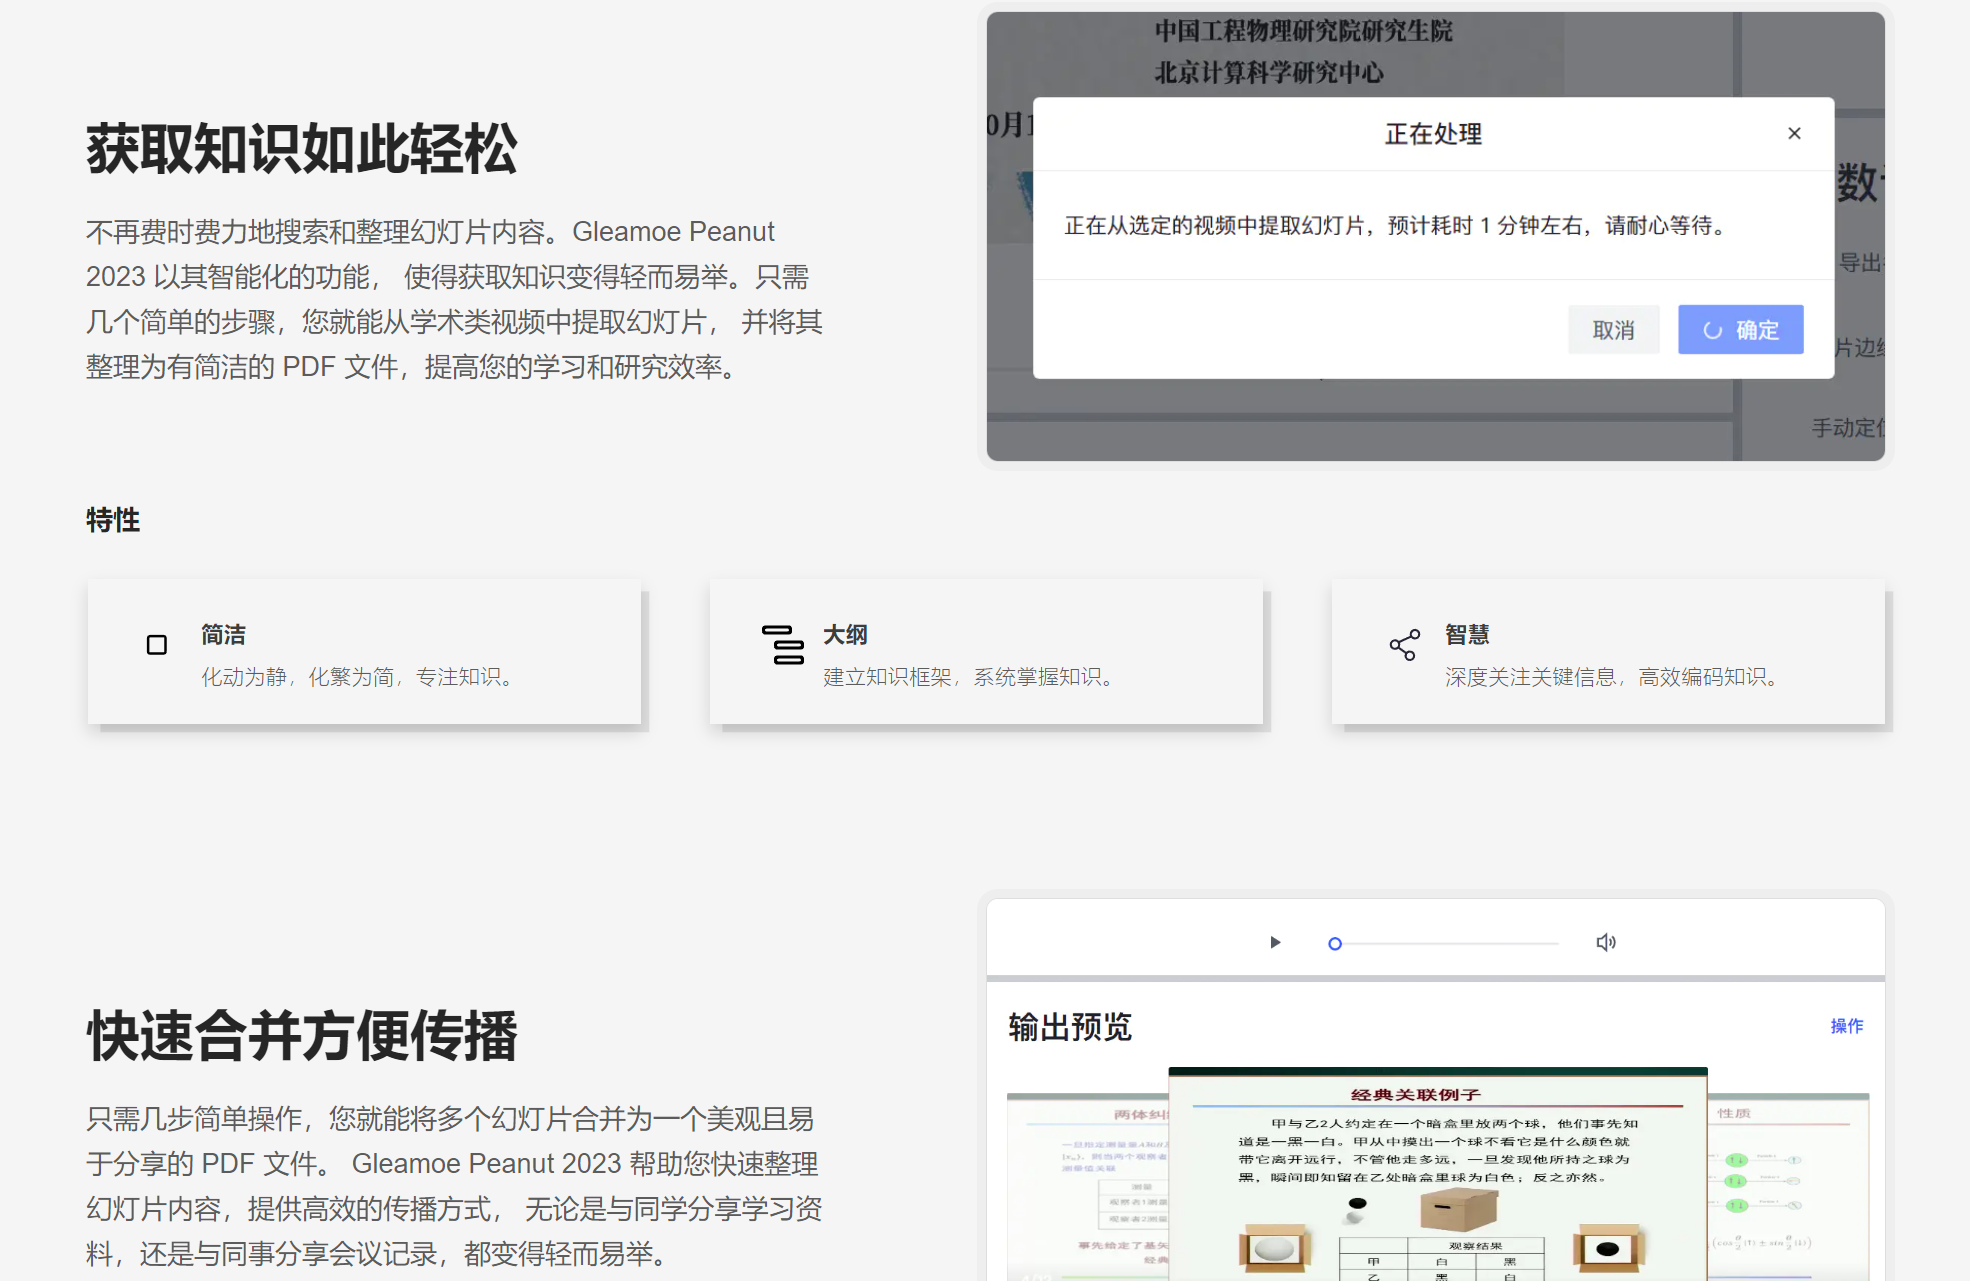Cancel extraction by clicking 取消
This screenshot has width=1970, height=1281.
pos(1613,329)
